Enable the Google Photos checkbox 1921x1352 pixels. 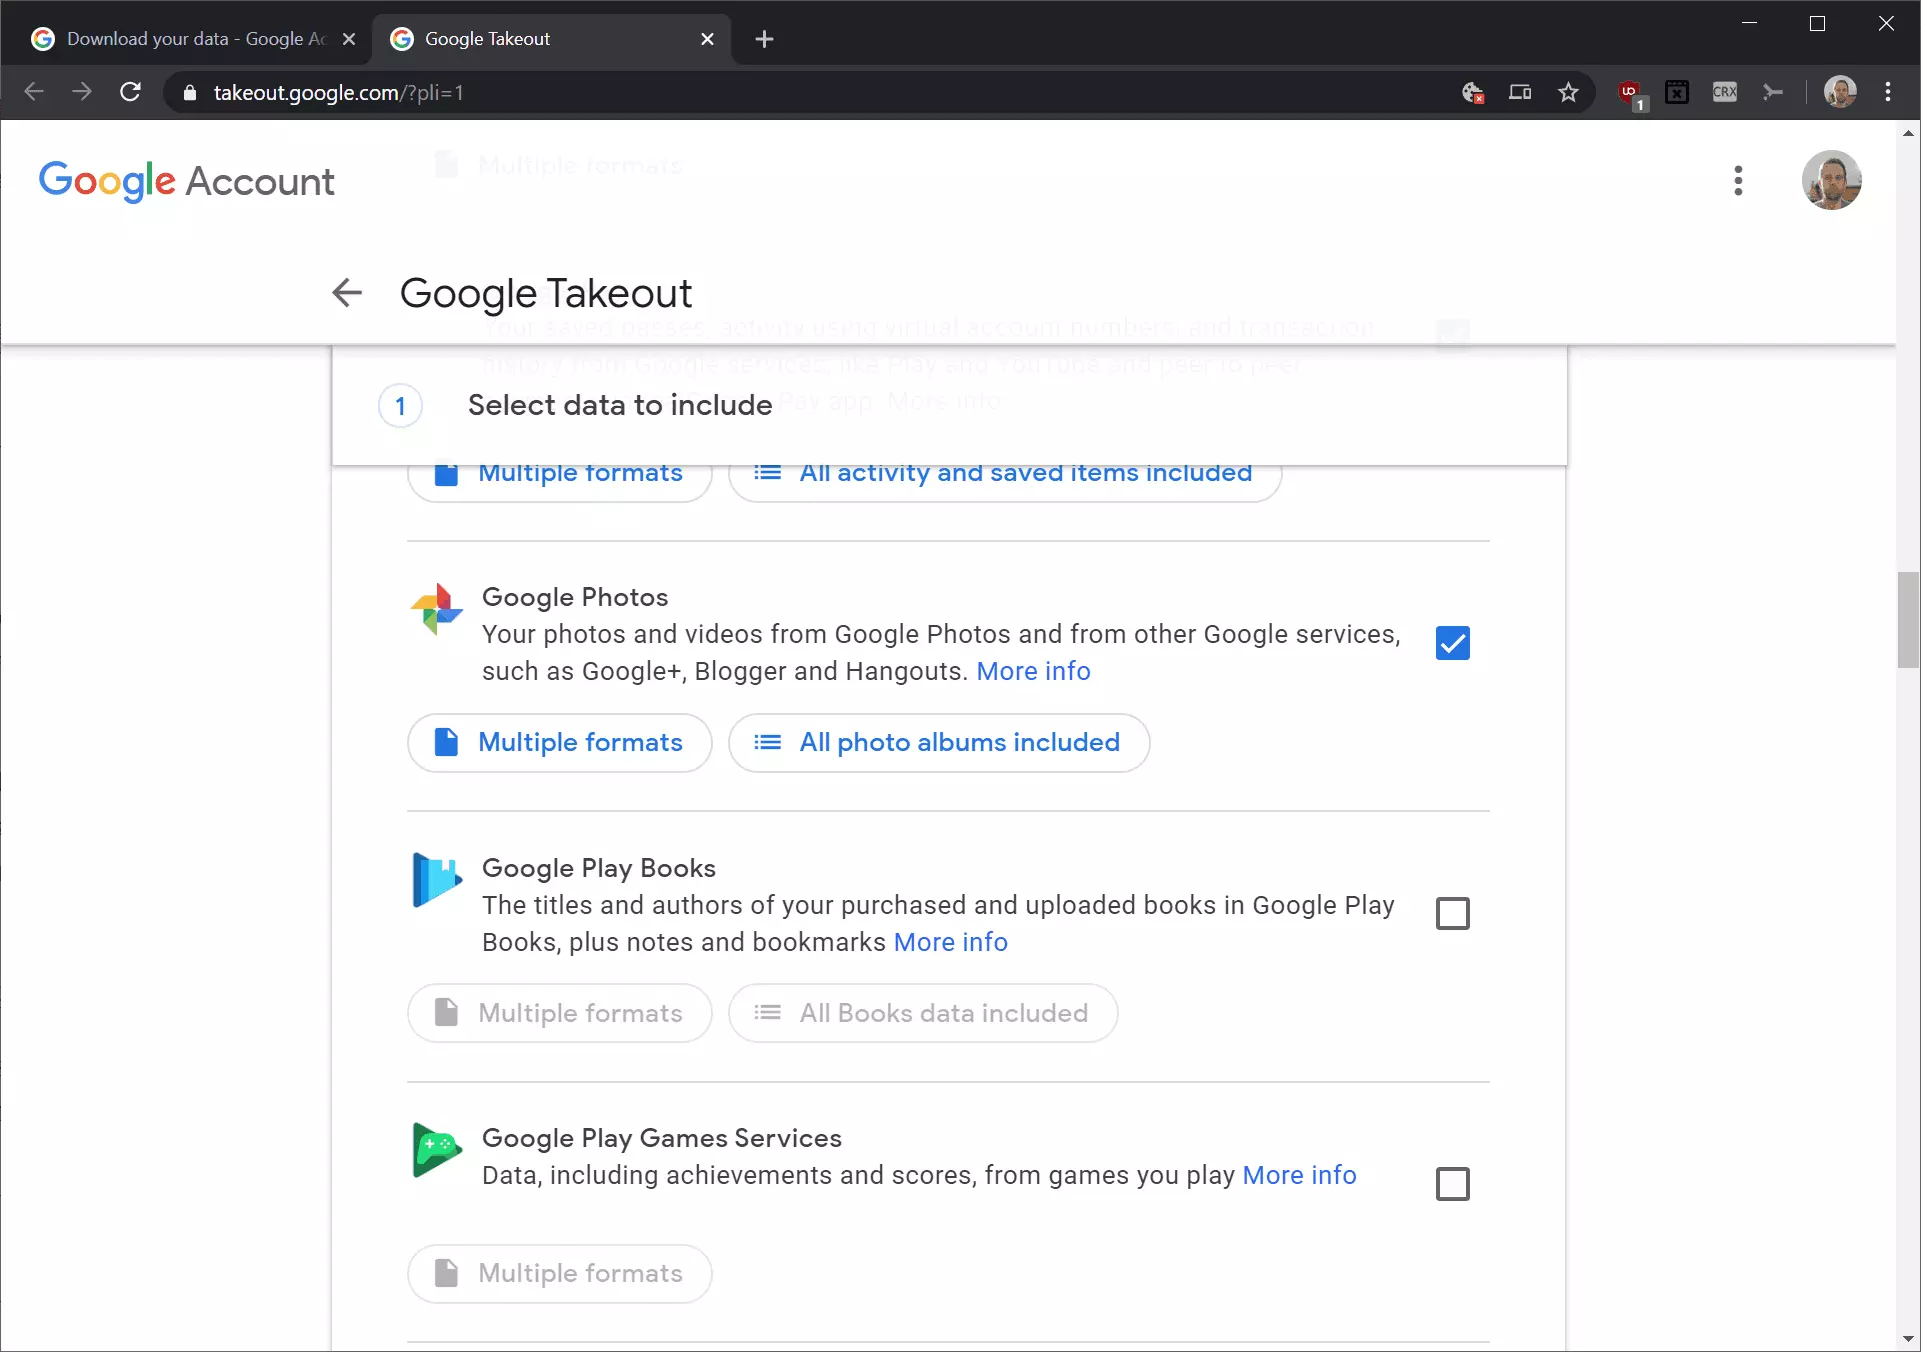[1451, 642]
